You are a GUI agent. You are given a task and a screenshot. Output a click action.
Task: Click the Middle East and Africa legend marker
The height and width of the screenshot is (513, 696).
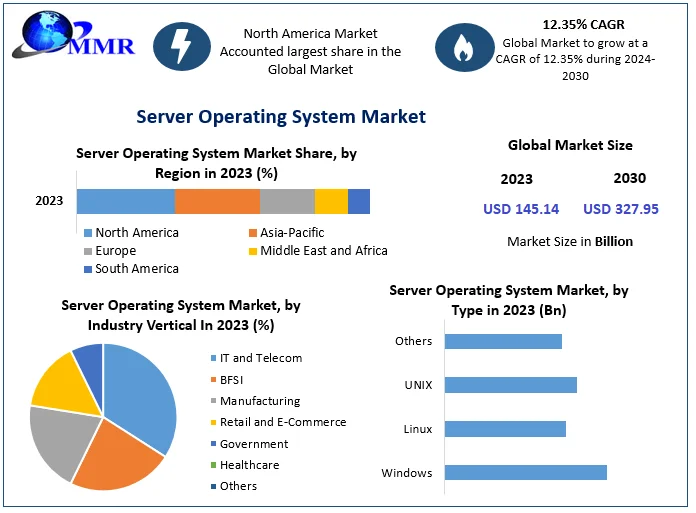point(252,251)
